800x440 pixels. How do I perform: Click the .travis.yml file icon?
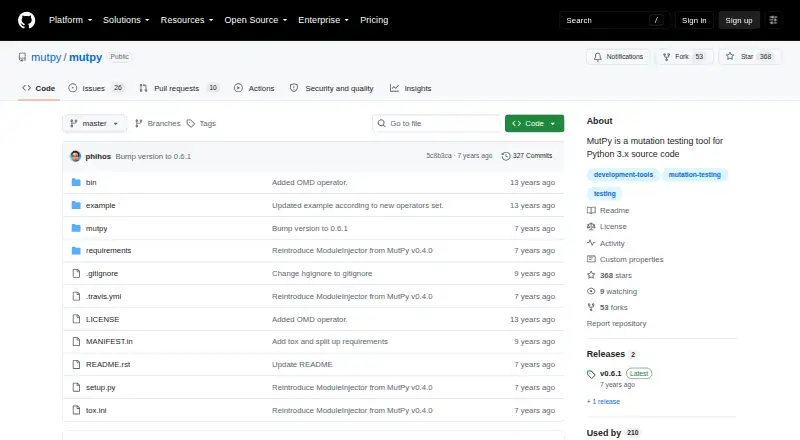click(x=76, y=297)
